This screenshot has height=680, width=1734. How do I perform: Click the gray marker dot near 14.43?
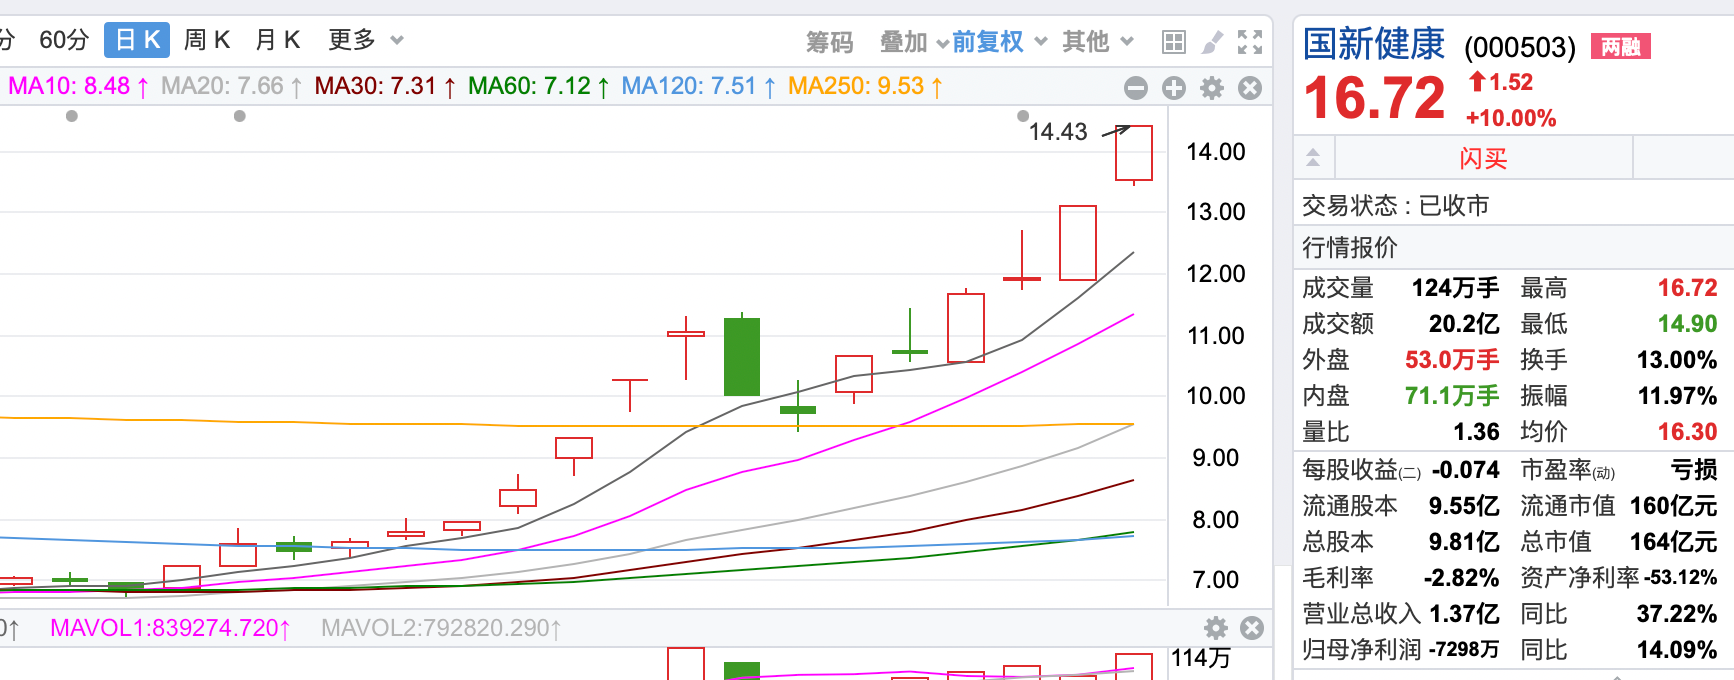tap(1022, 116)
